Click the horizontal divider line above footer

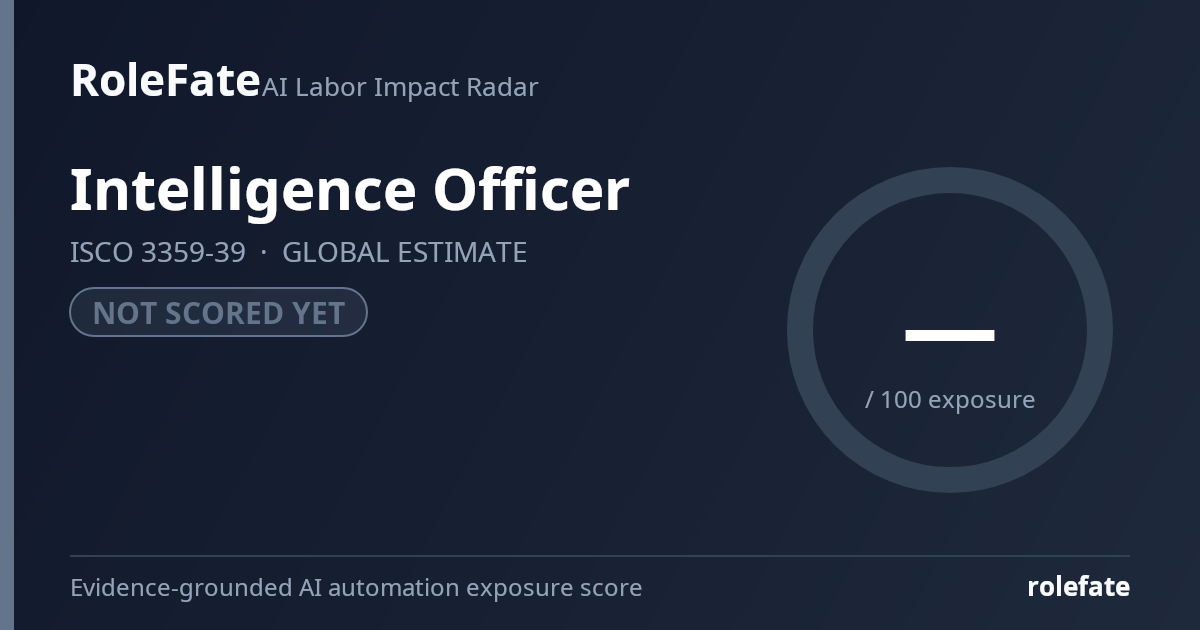(x=600, y=556)
